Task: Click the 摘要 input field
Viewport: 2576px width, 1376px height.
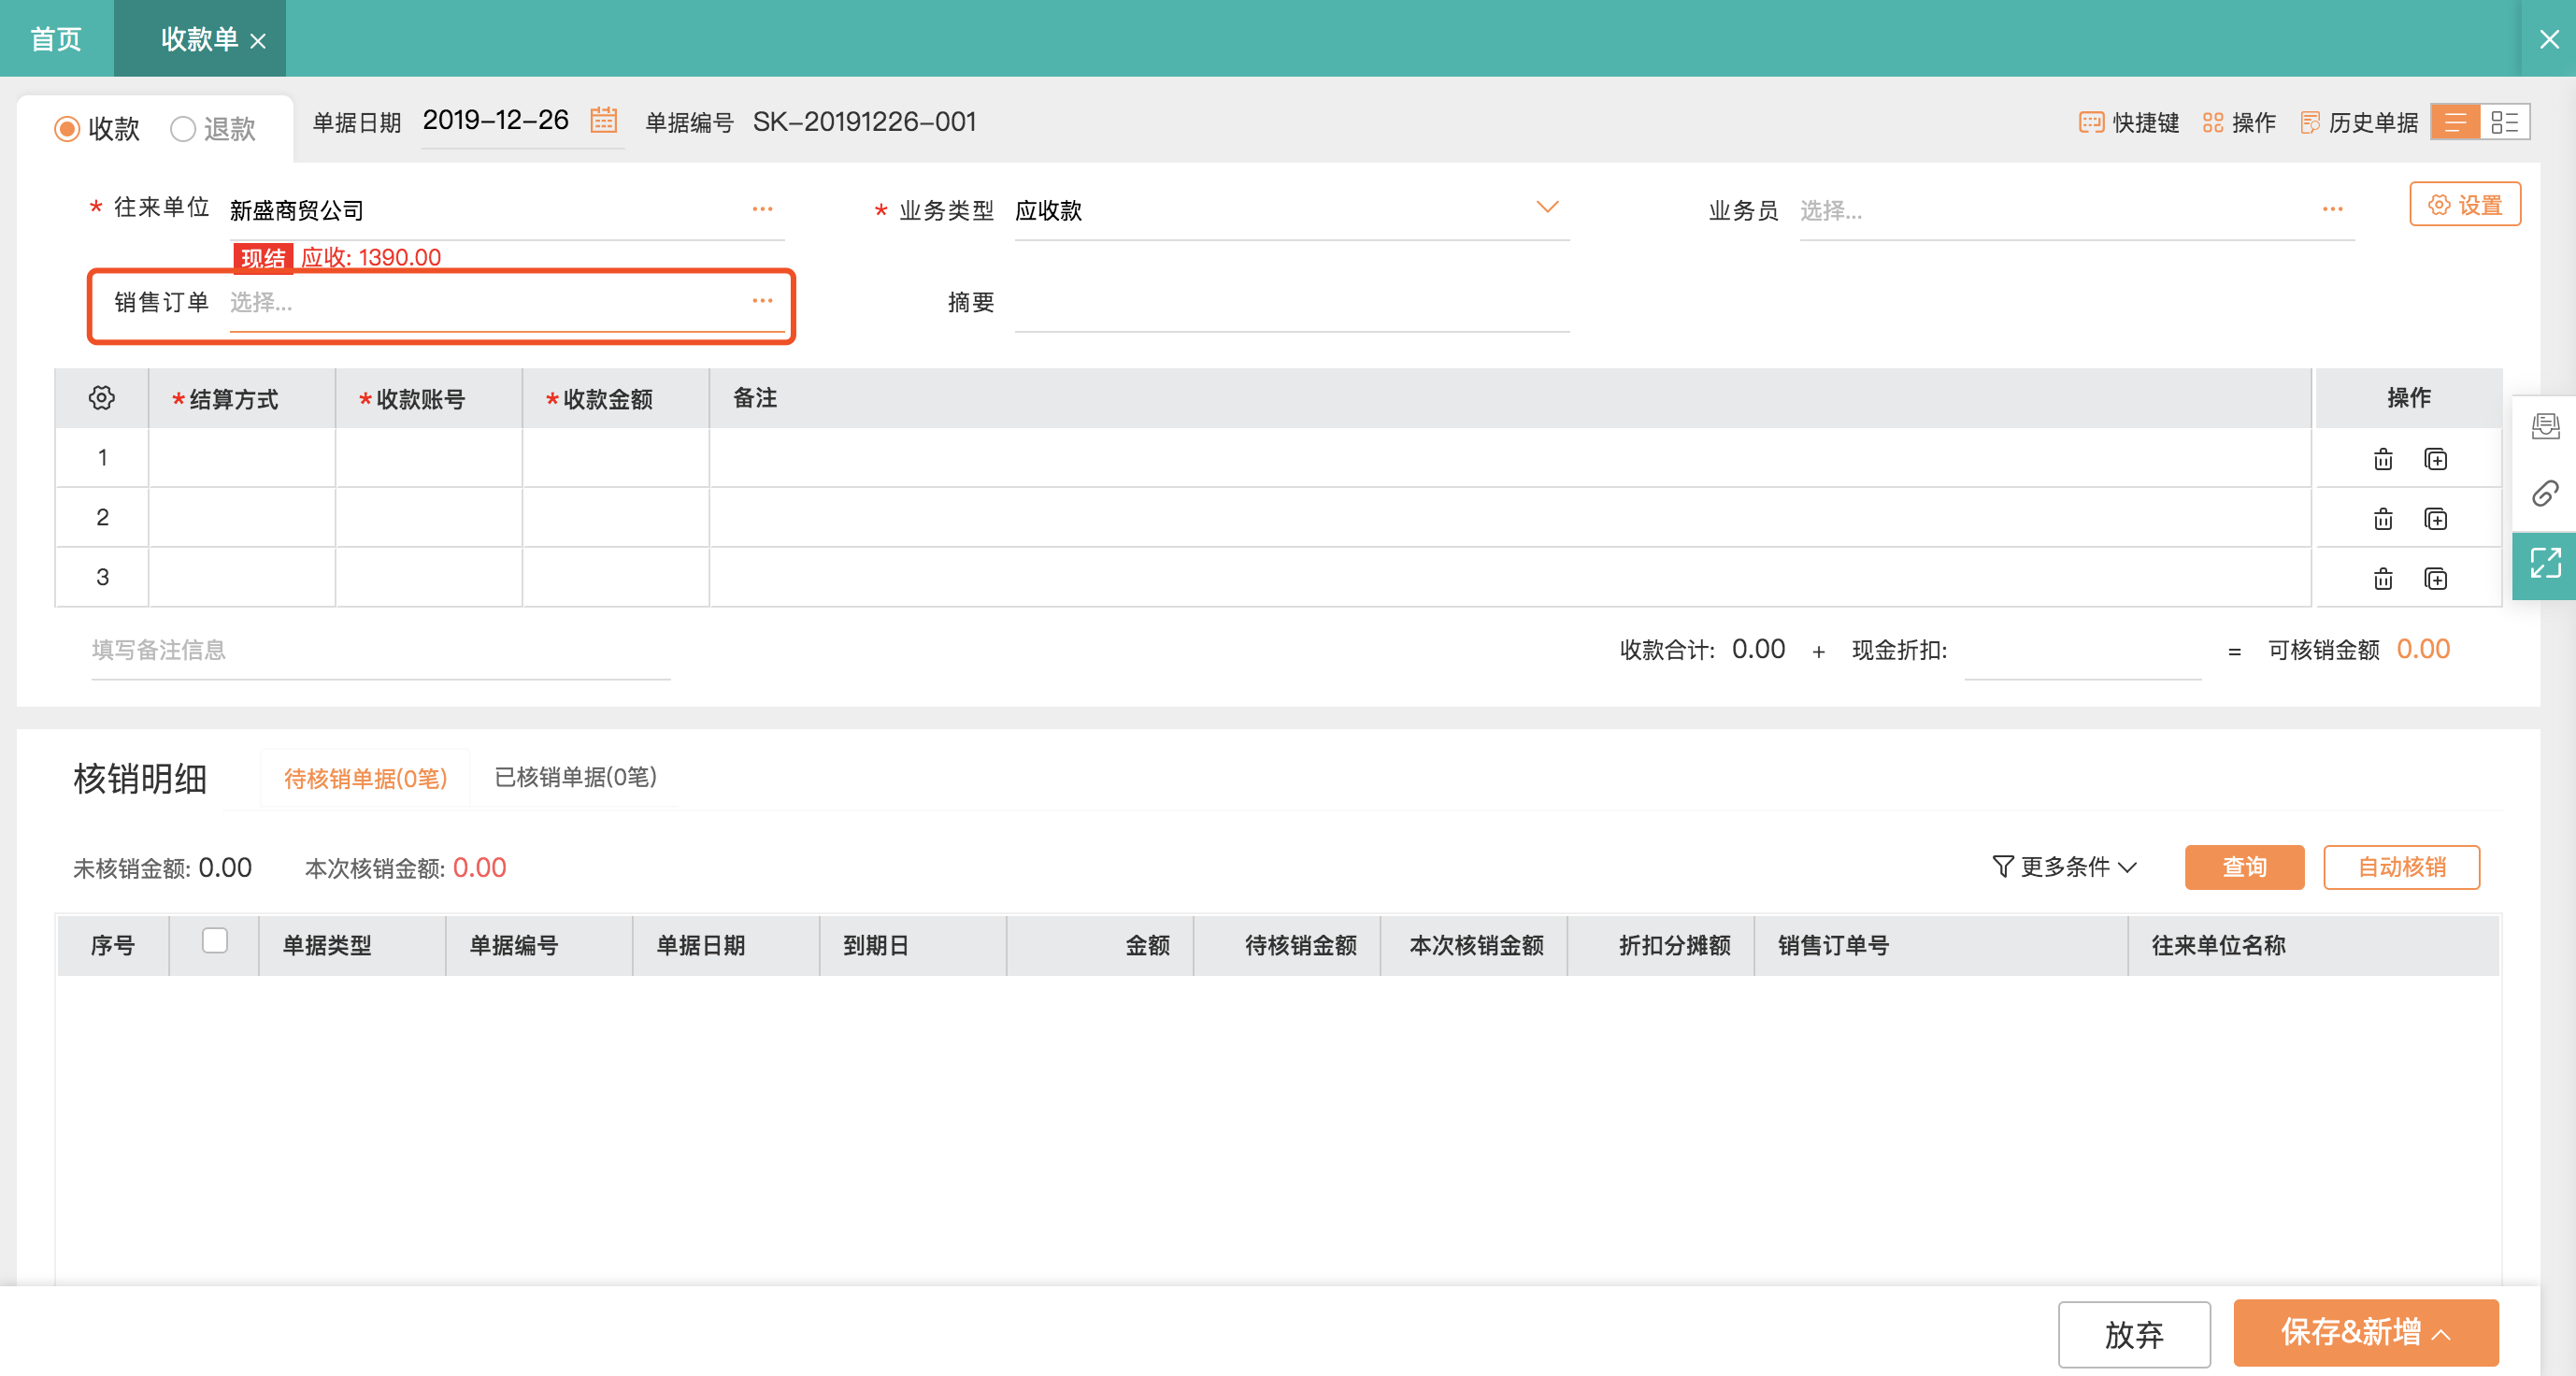Action: (x=1286, y=303)
